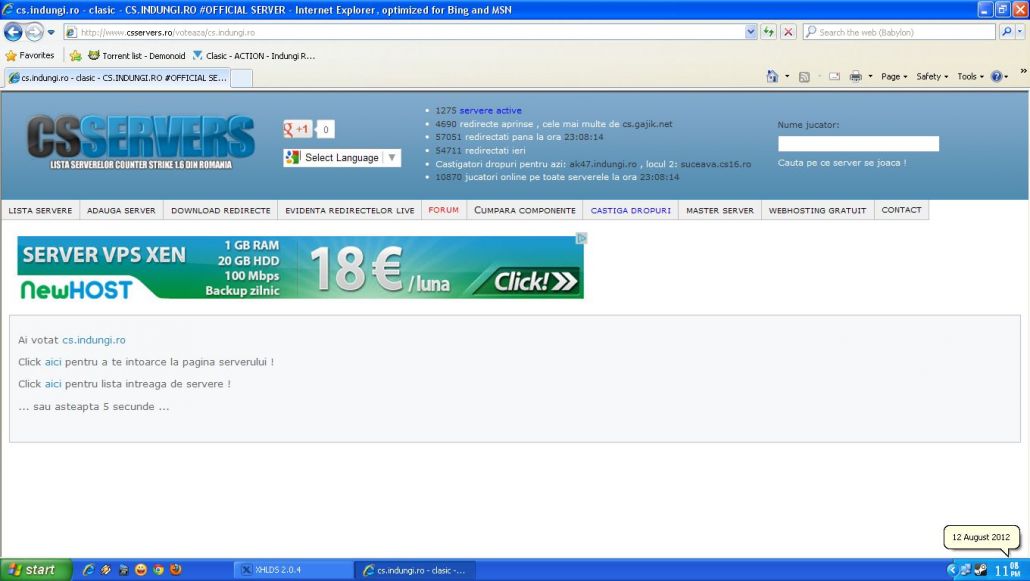Select the LISTA SERVERE menu item
1030x581 pixels.
40,210
